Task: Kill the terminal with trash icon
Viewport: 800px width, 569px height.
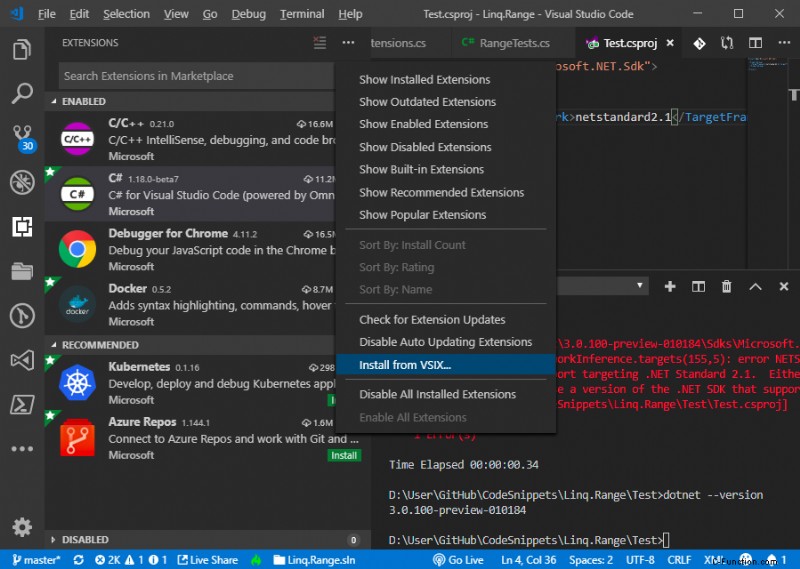Action: click(726, 287)
